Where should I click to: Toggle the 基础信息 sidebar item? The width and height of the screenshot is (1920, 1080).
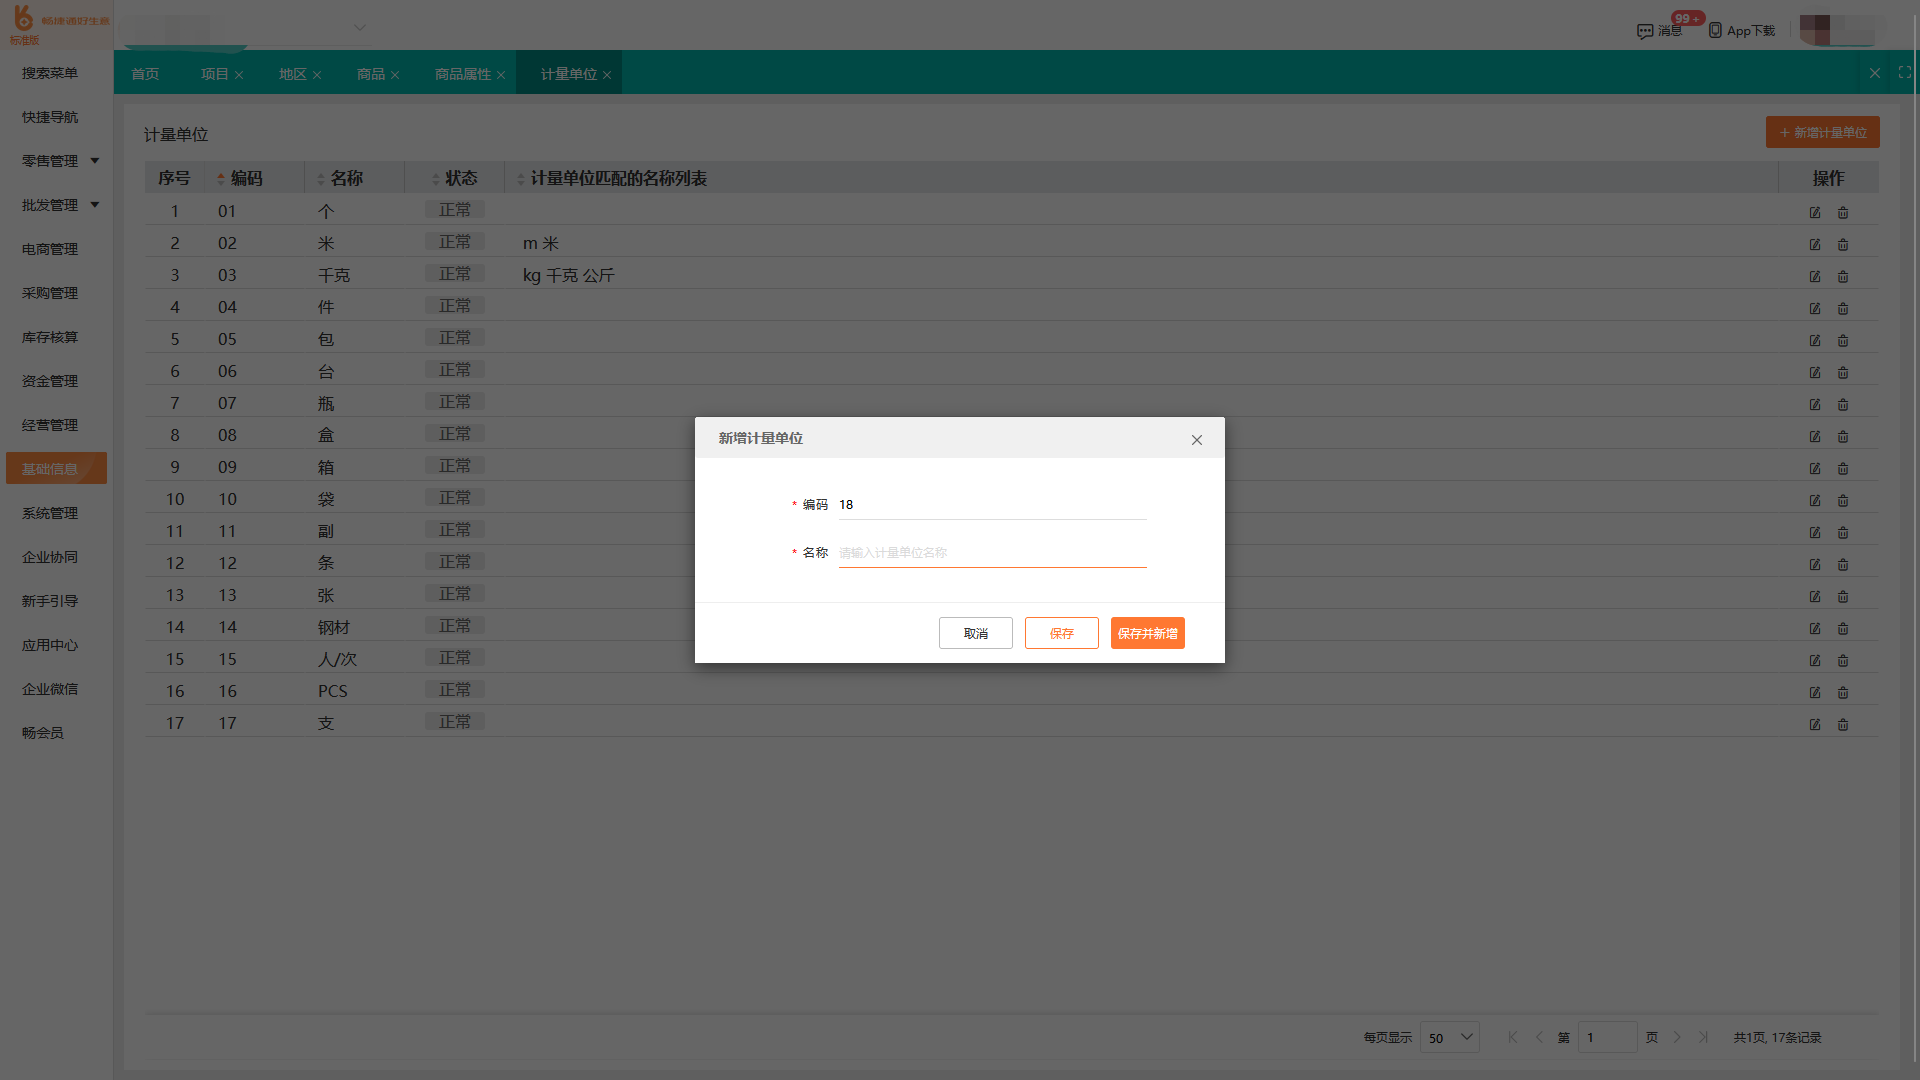tap(55, 467)
